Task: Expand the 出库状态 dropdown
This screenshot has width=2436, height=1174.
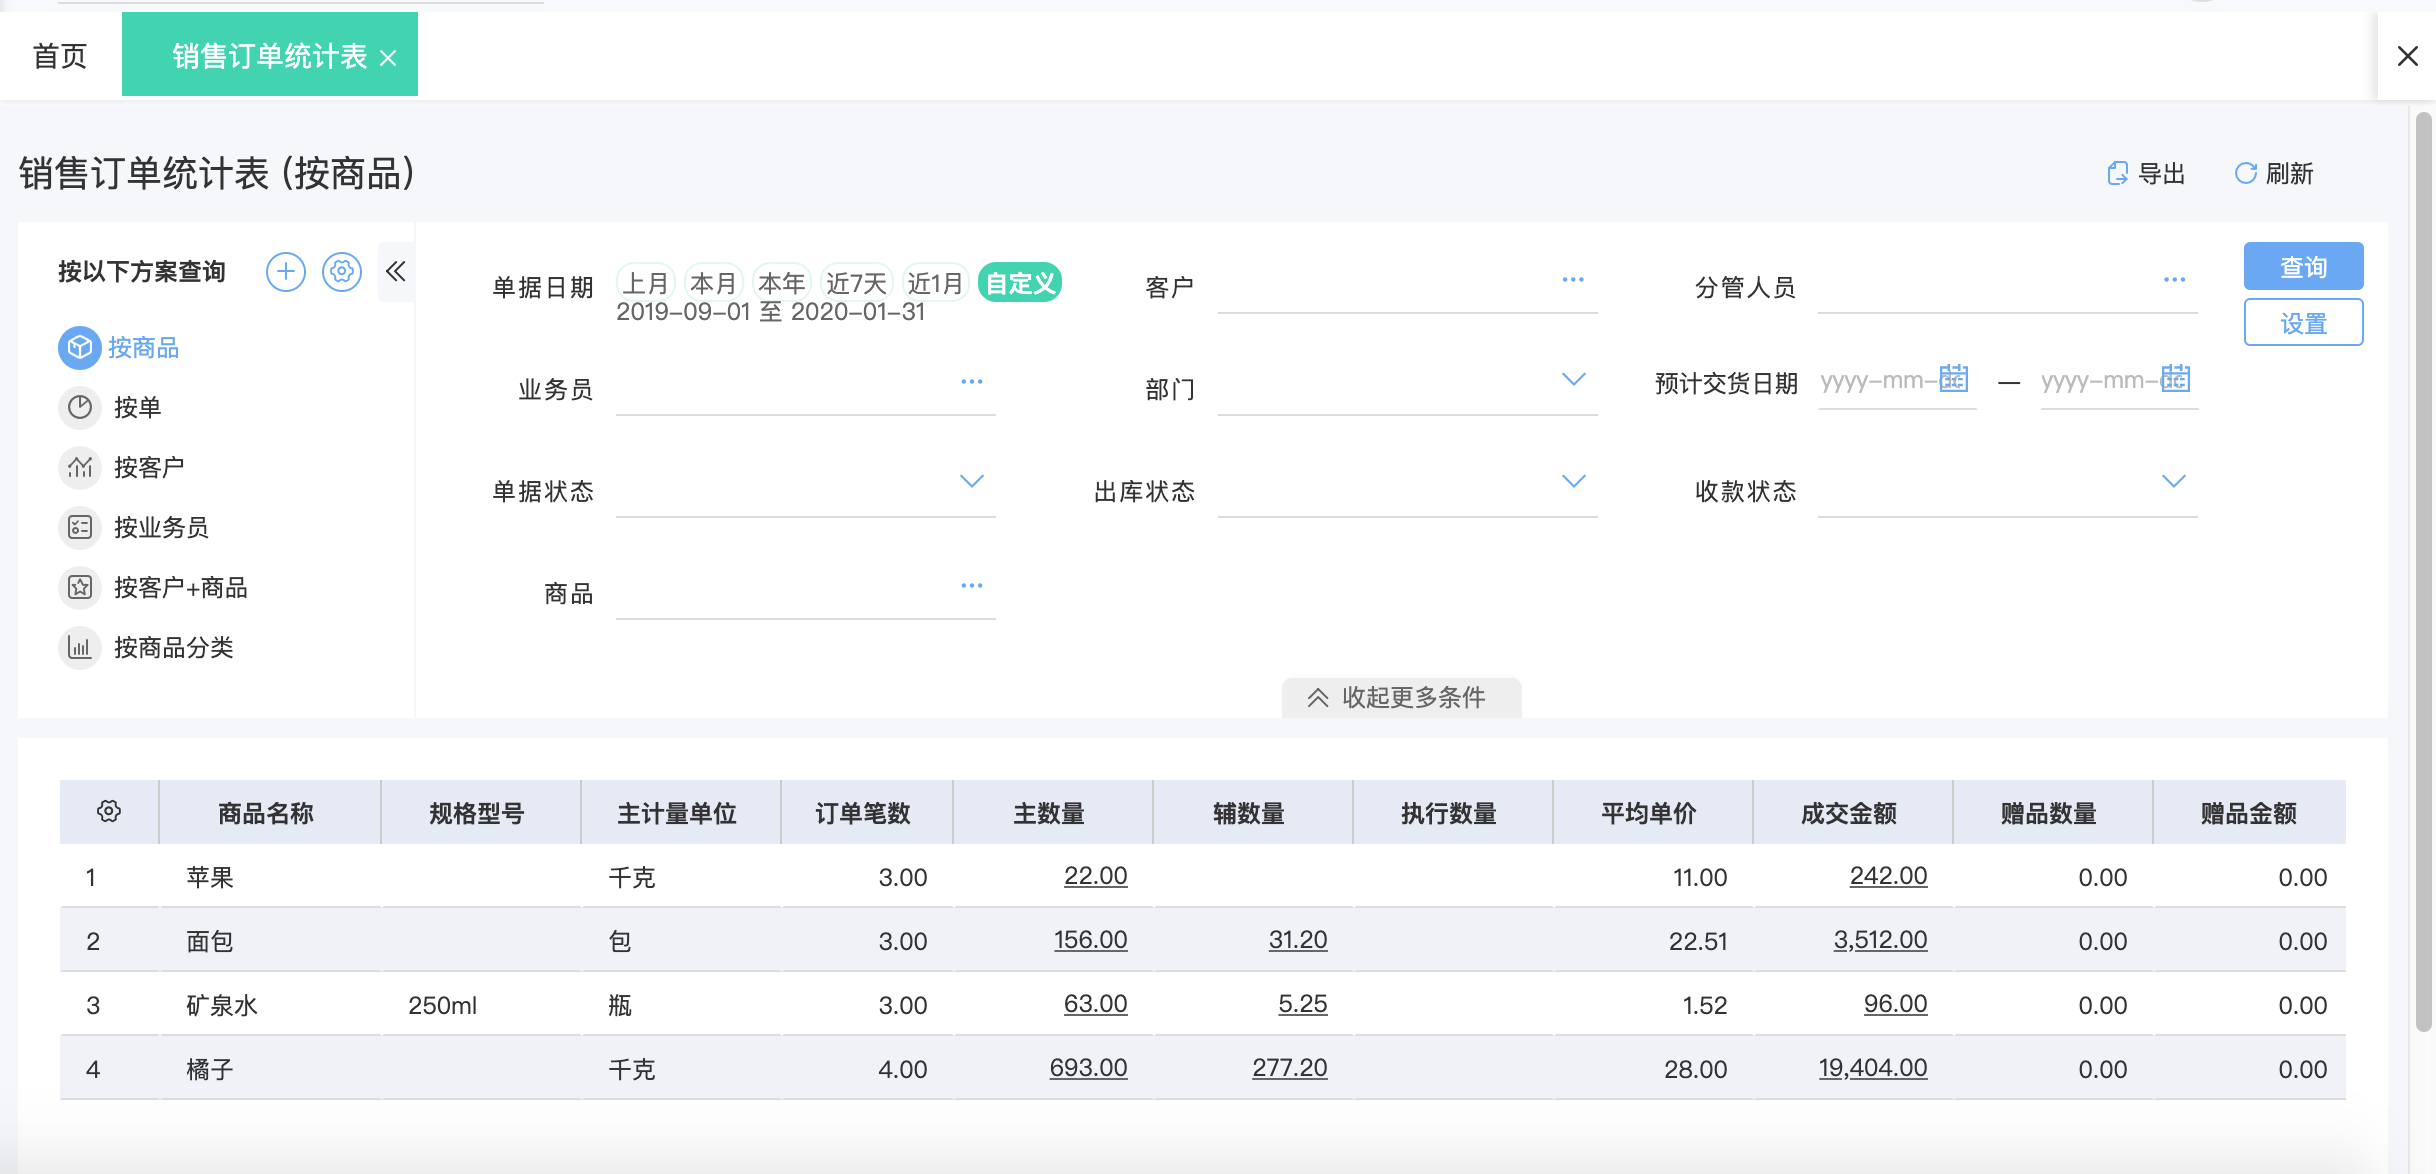Action: 1569,486
